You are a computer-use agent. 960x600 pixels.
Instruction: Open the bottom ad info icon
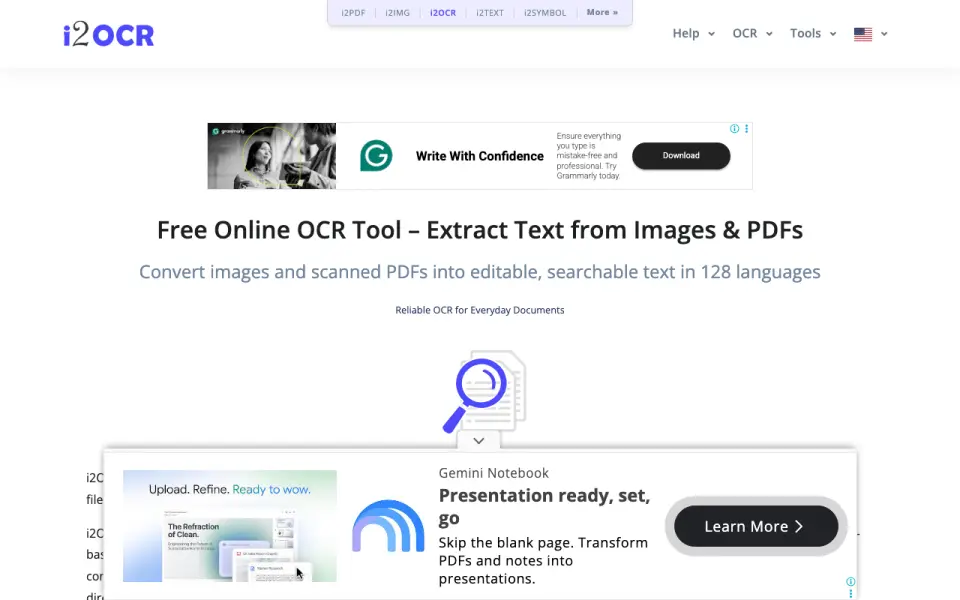(x=850, y=582)
